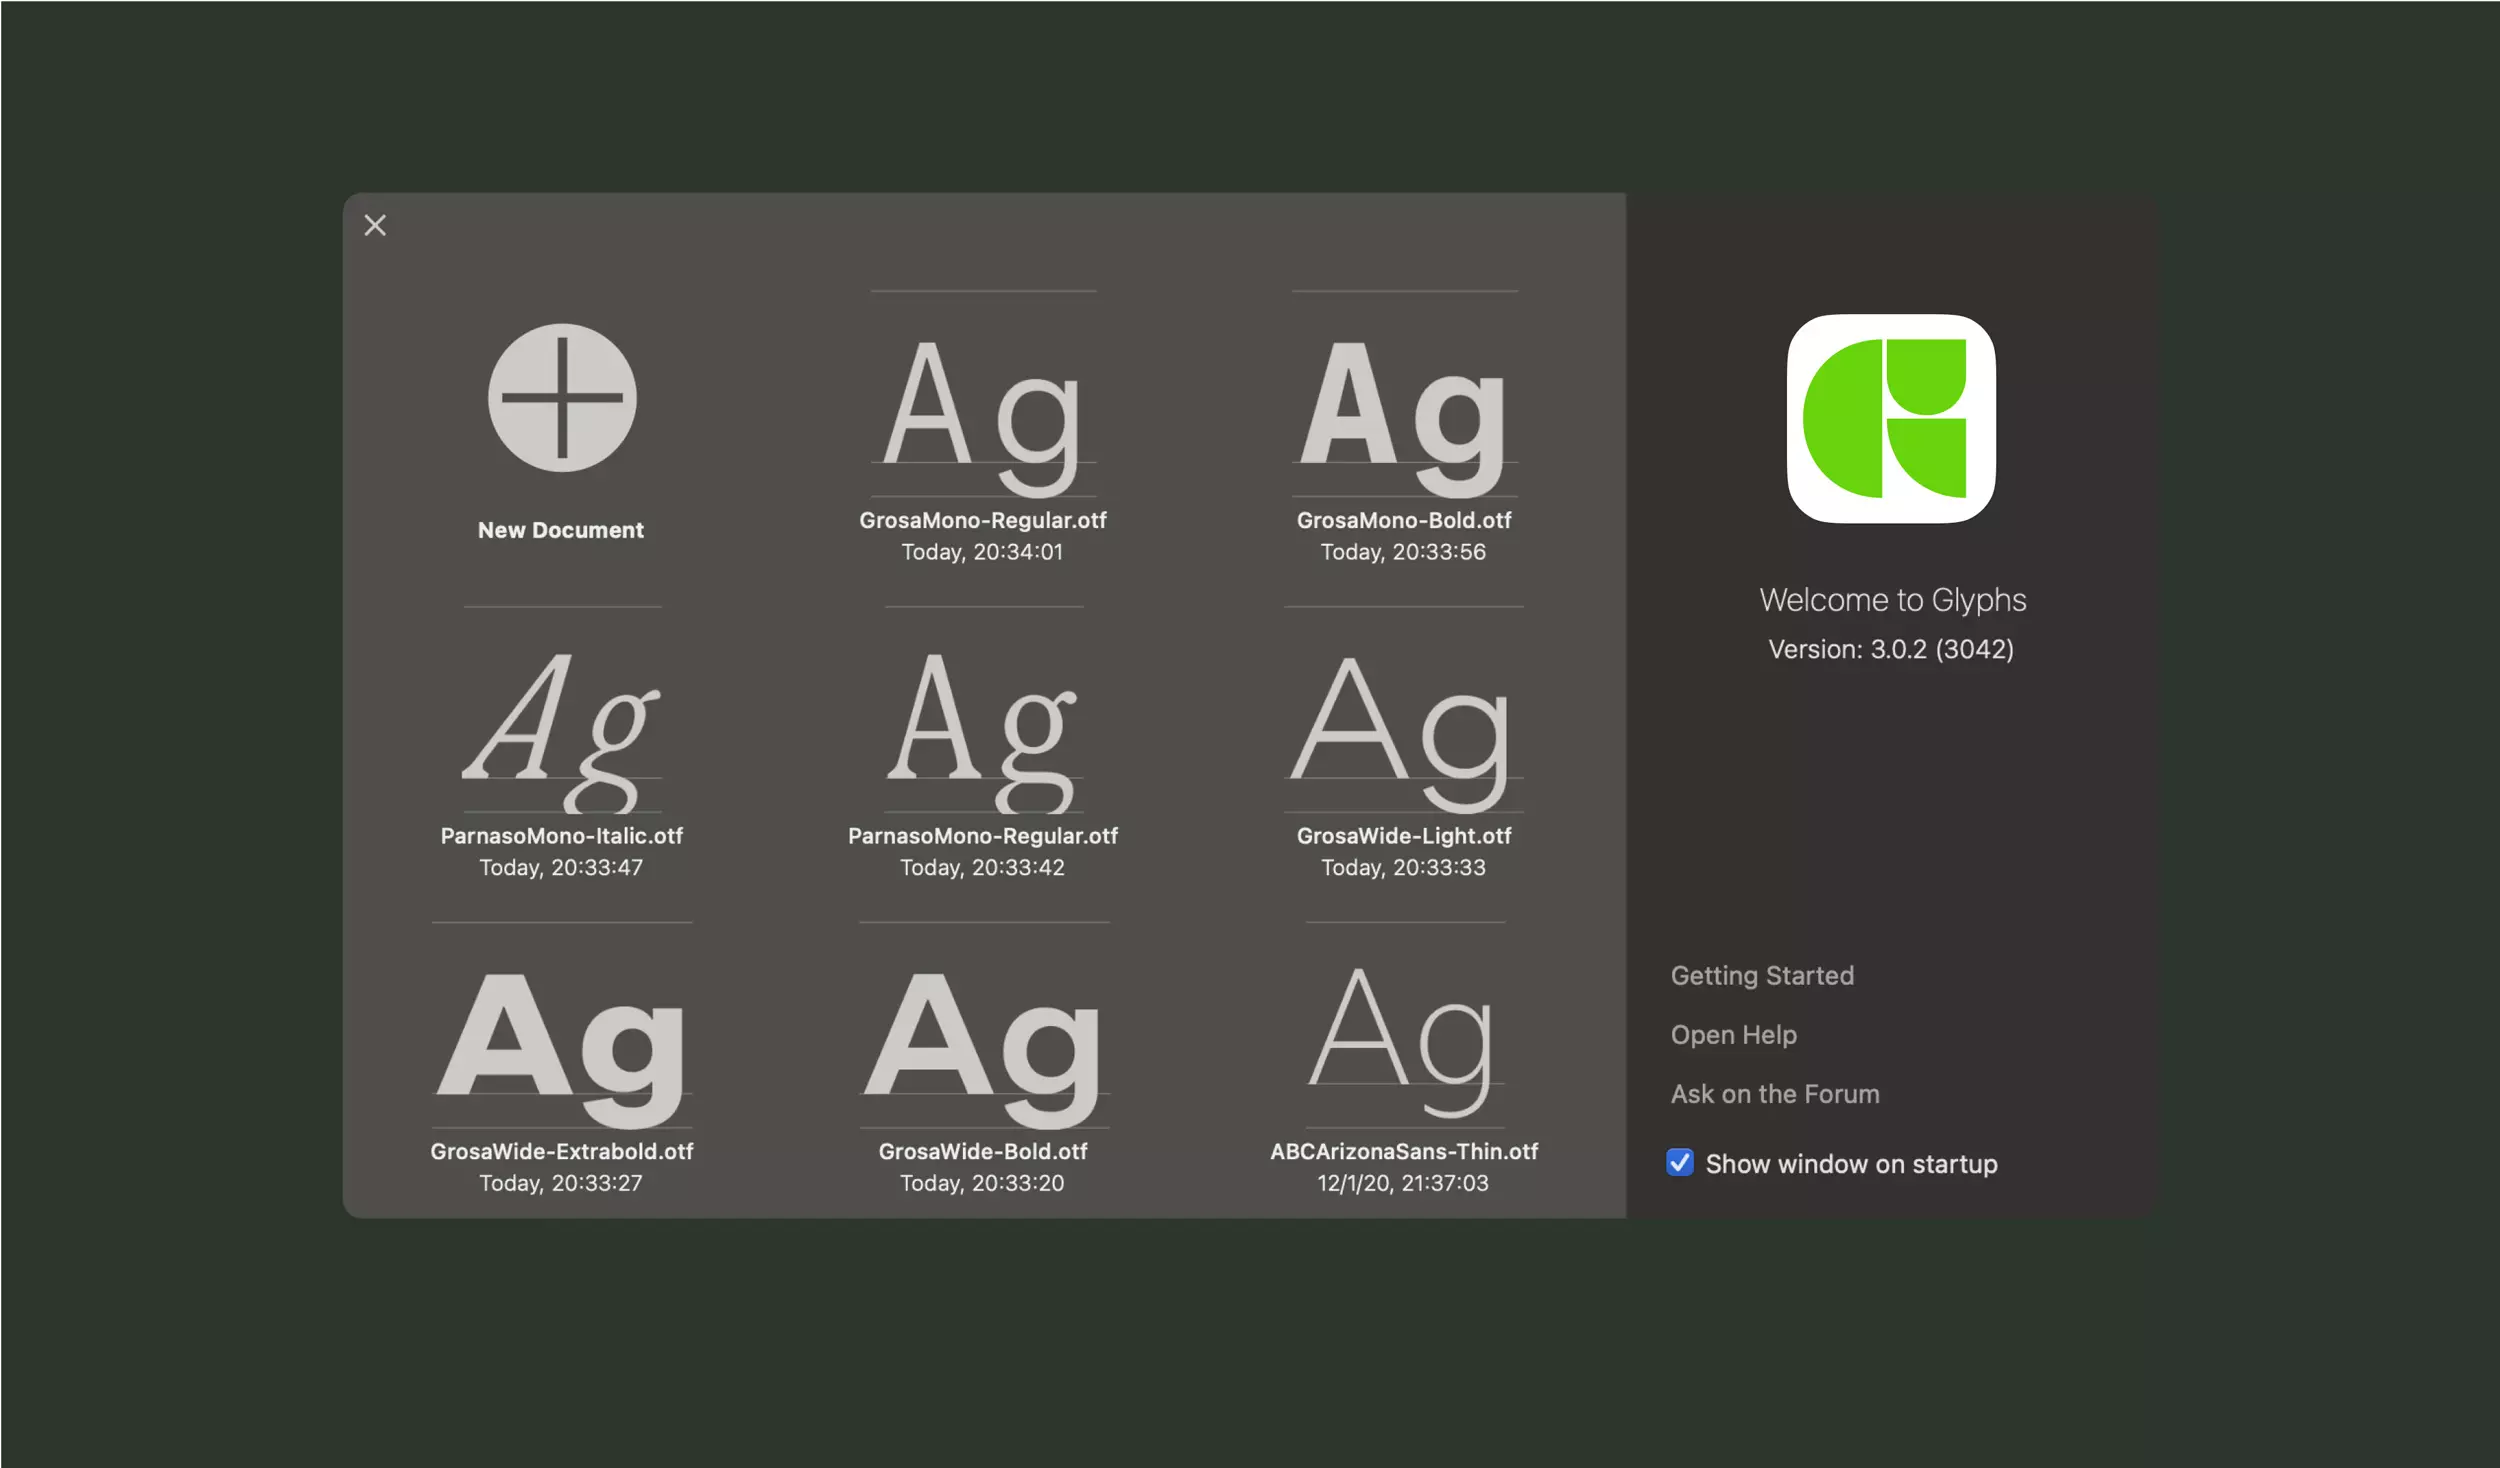Click the version number label area
Image resolution: width=2500 pixels, height=1468 pixels.
click(x=1892, y=648)
